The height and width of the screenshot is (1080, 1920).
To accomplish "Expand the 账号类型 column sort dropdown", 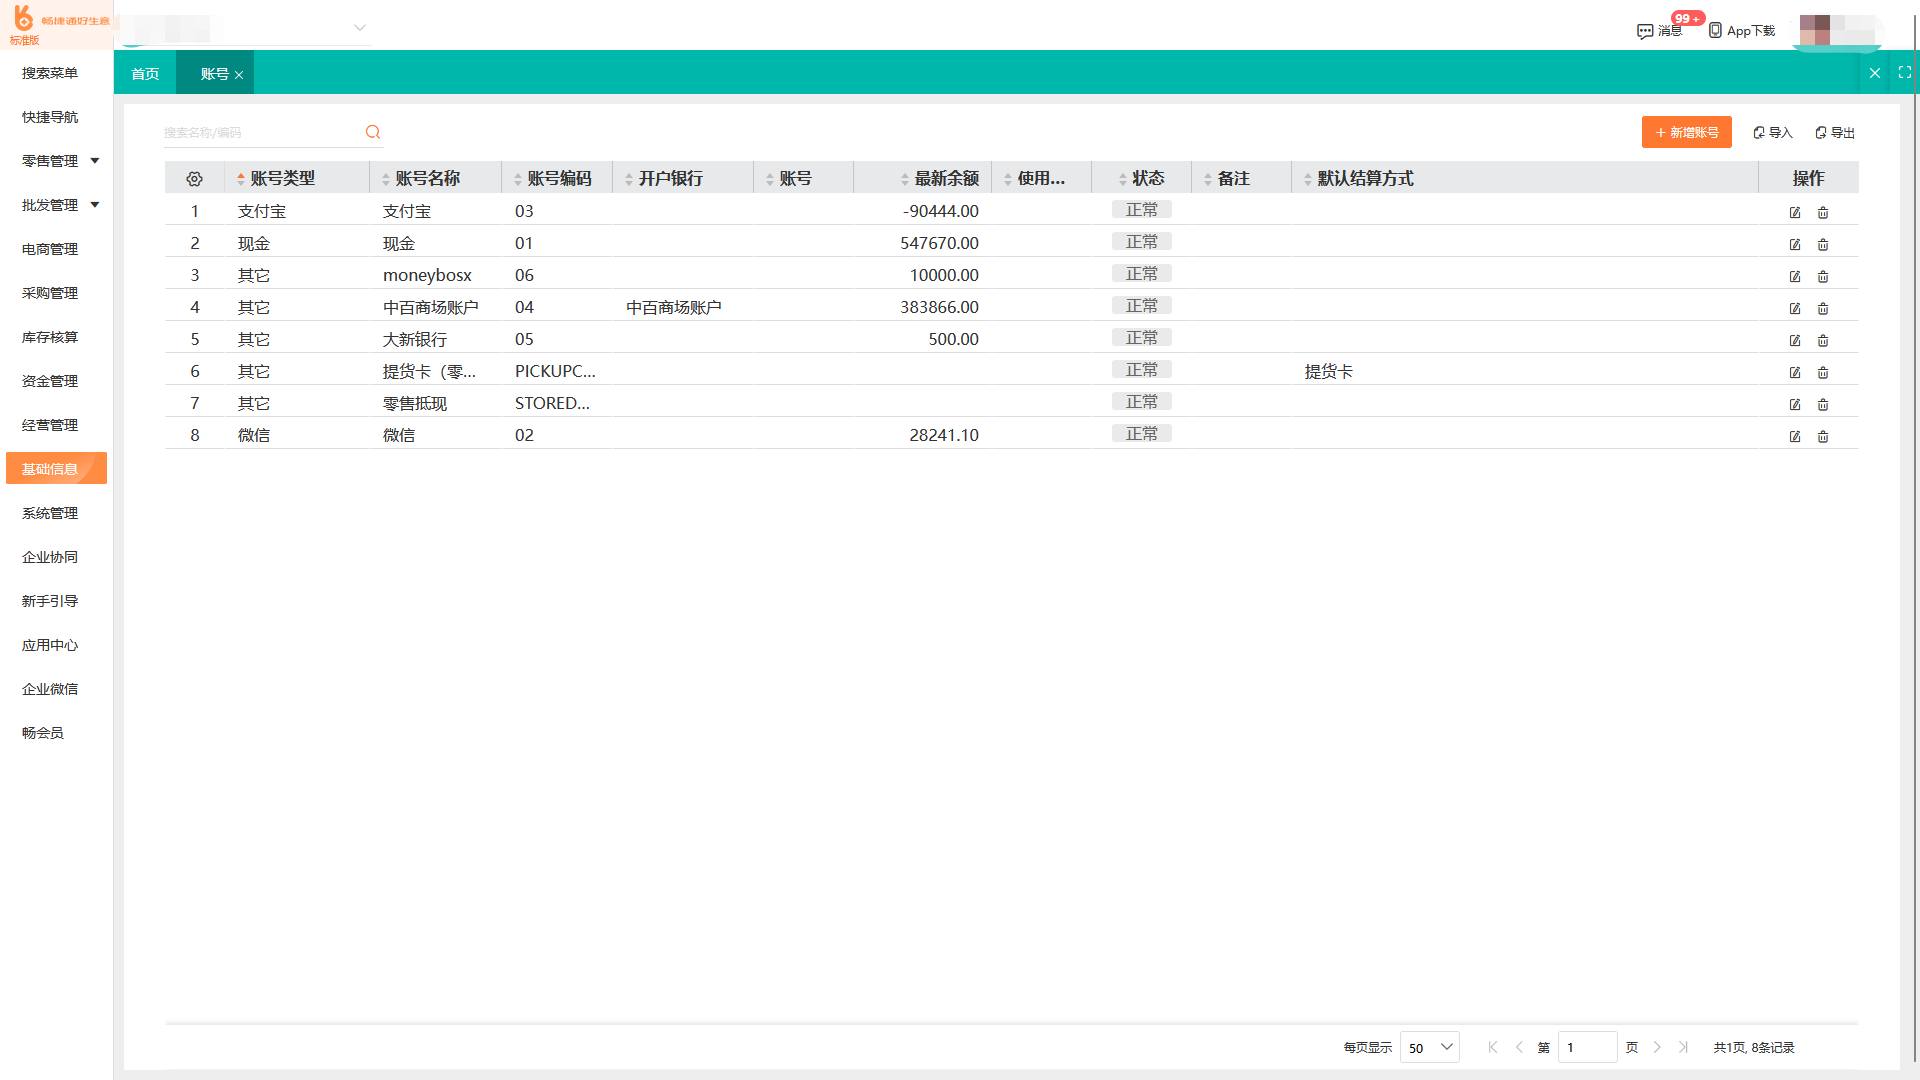I will (x=239, y=178).
